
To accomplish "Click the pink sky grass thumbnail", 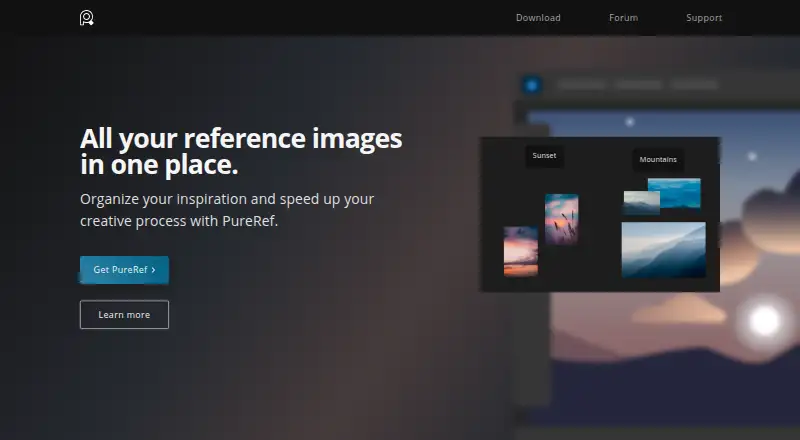I will coord(562,219).
